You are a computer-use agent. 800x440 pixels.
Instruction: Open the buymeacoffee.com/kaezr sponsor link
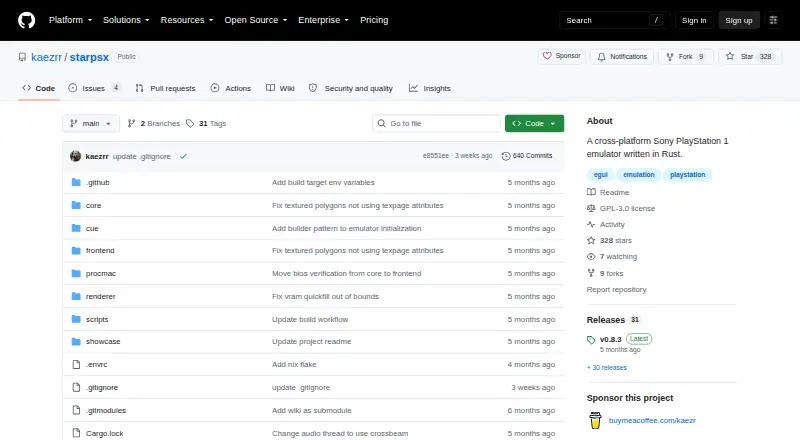(652, 421)
